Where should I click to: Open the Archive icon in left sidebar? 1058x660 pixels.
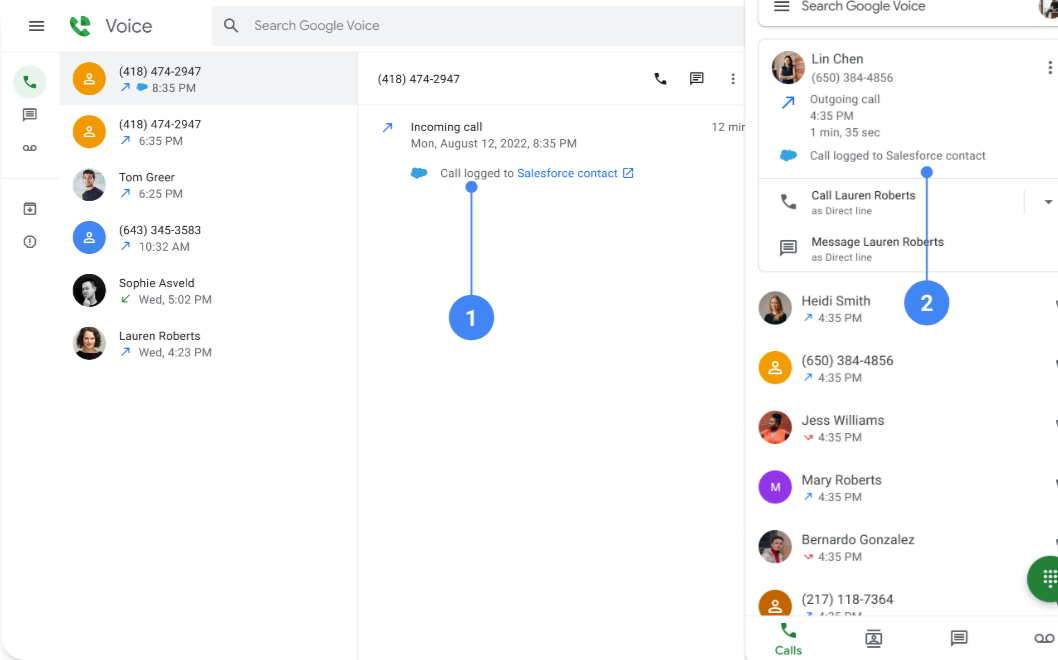pos(30,209)
